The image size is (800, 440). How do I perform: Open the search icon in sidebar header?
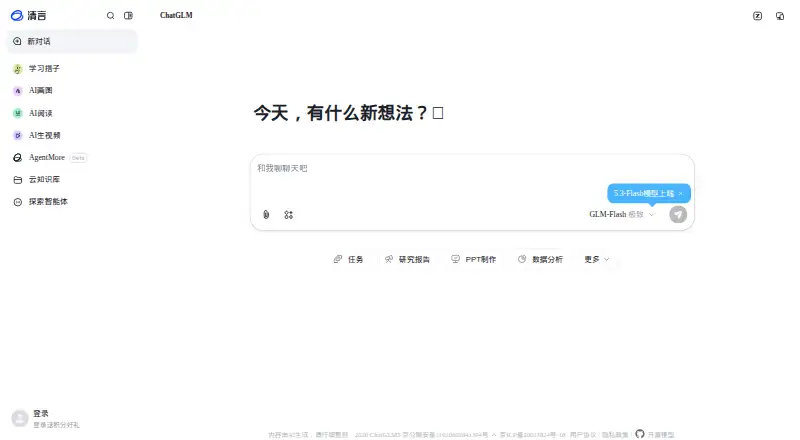pyautogui.click(x=110, y=16)
